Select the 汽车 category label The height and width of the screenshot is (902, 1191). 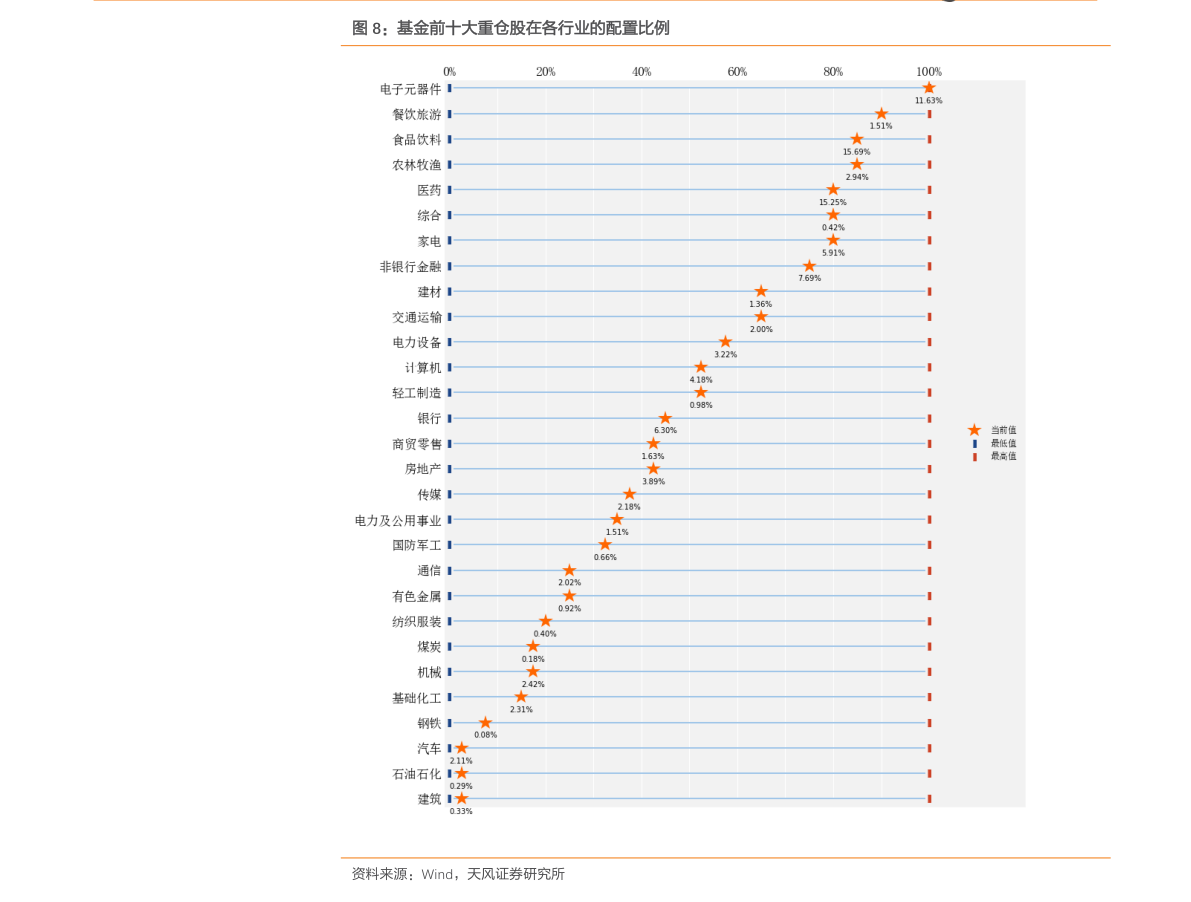pos(429,748)
